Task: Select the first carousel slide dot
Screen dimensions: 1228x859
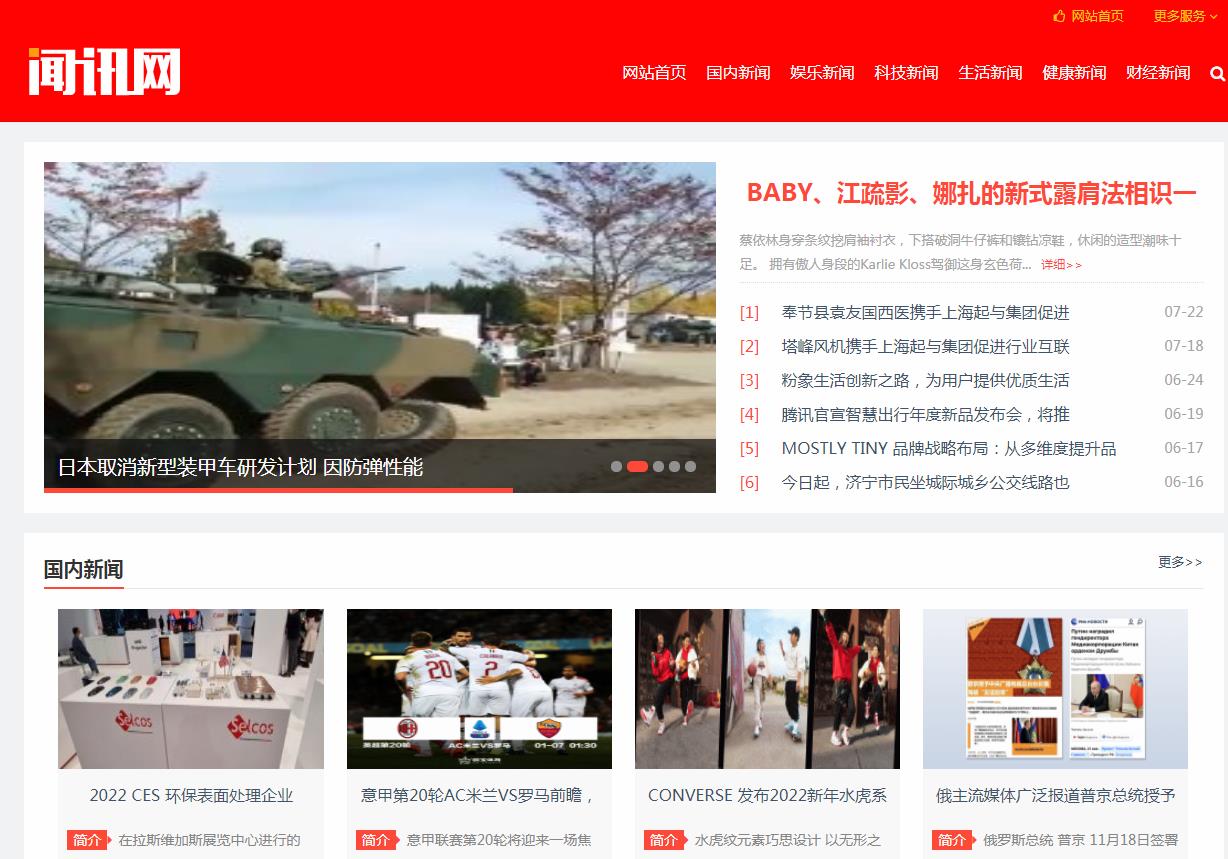Action: click(x=617, y=466)
